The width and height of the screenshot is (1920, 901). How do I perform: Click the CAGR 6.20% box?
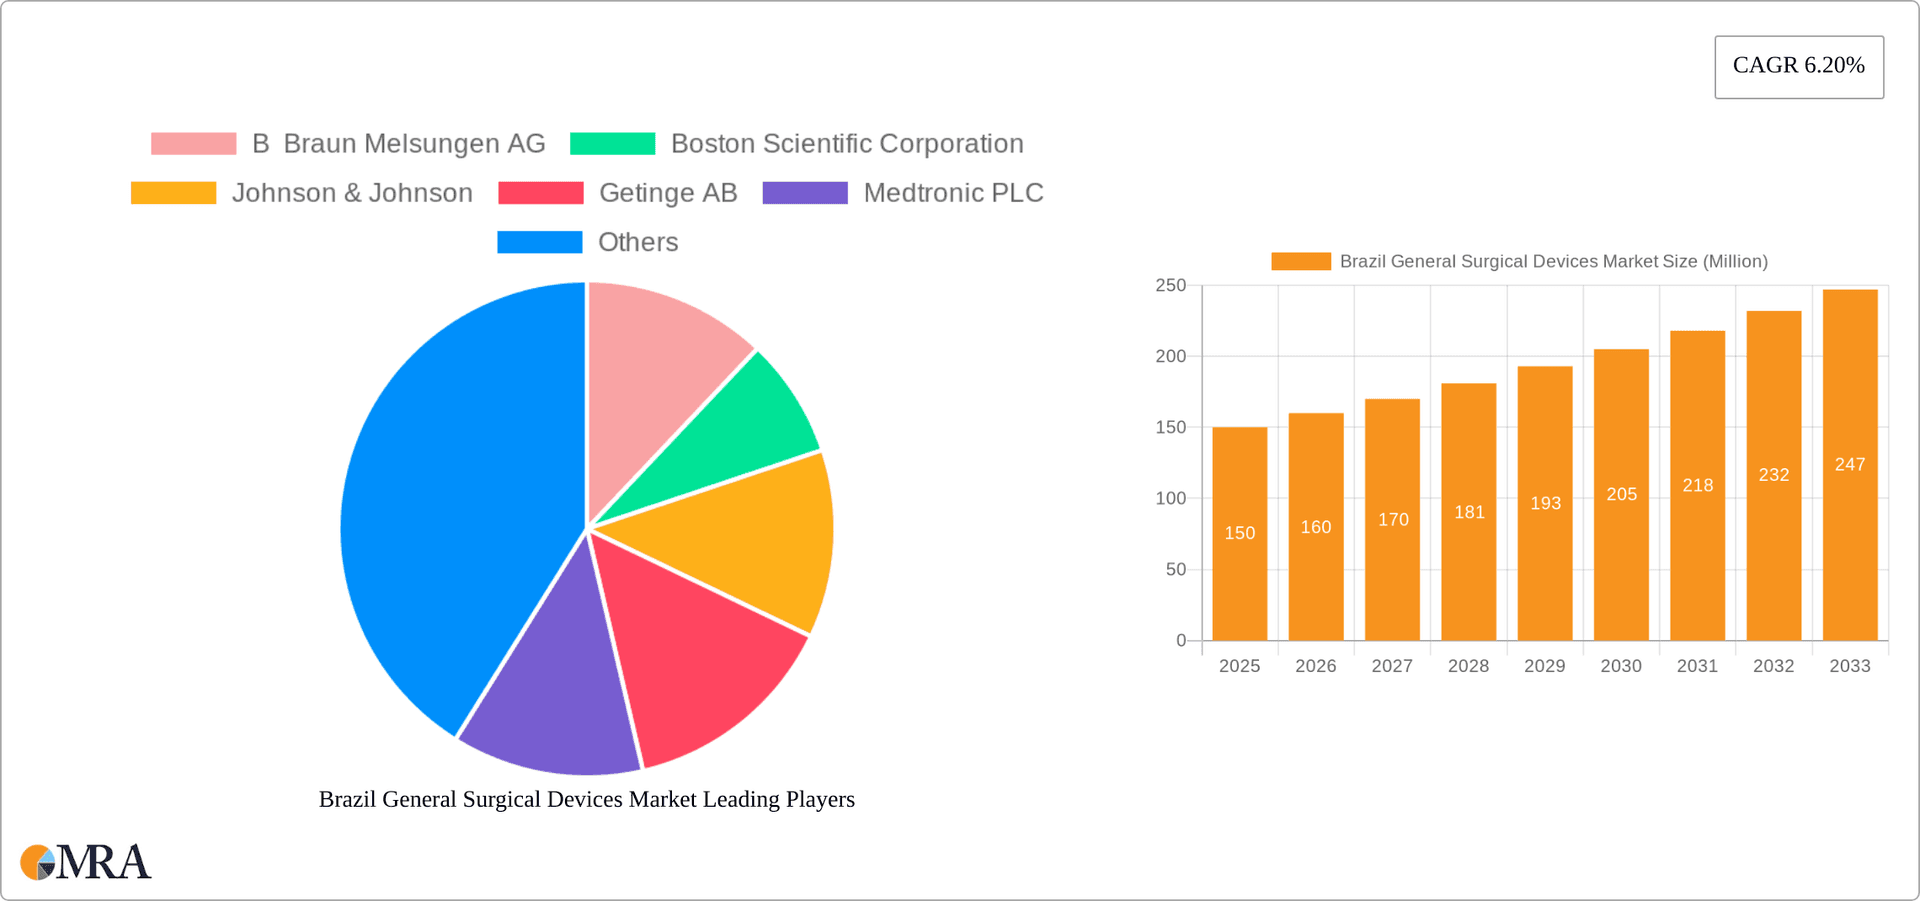[1798, 66]
